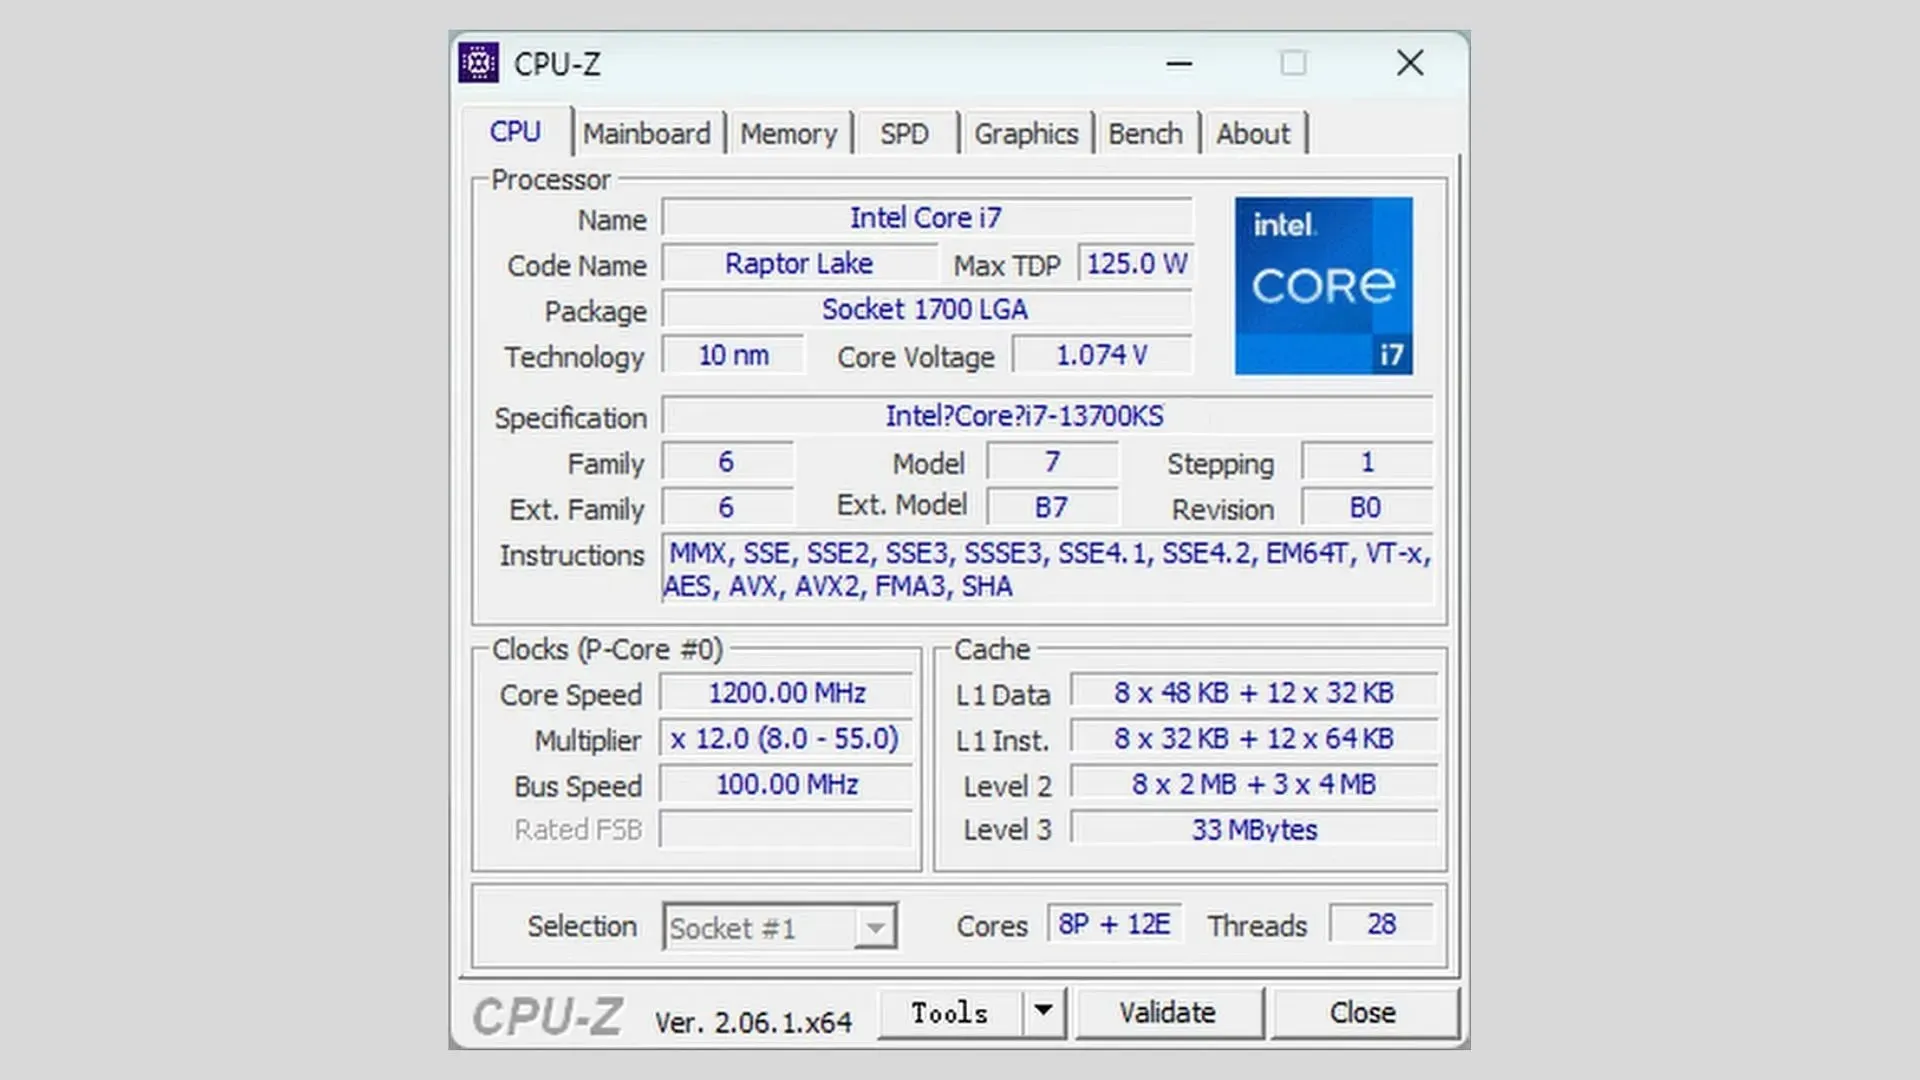Click the Specification input field
The height and width of the screenshot is (1080, 1920).
point(1046,417)
